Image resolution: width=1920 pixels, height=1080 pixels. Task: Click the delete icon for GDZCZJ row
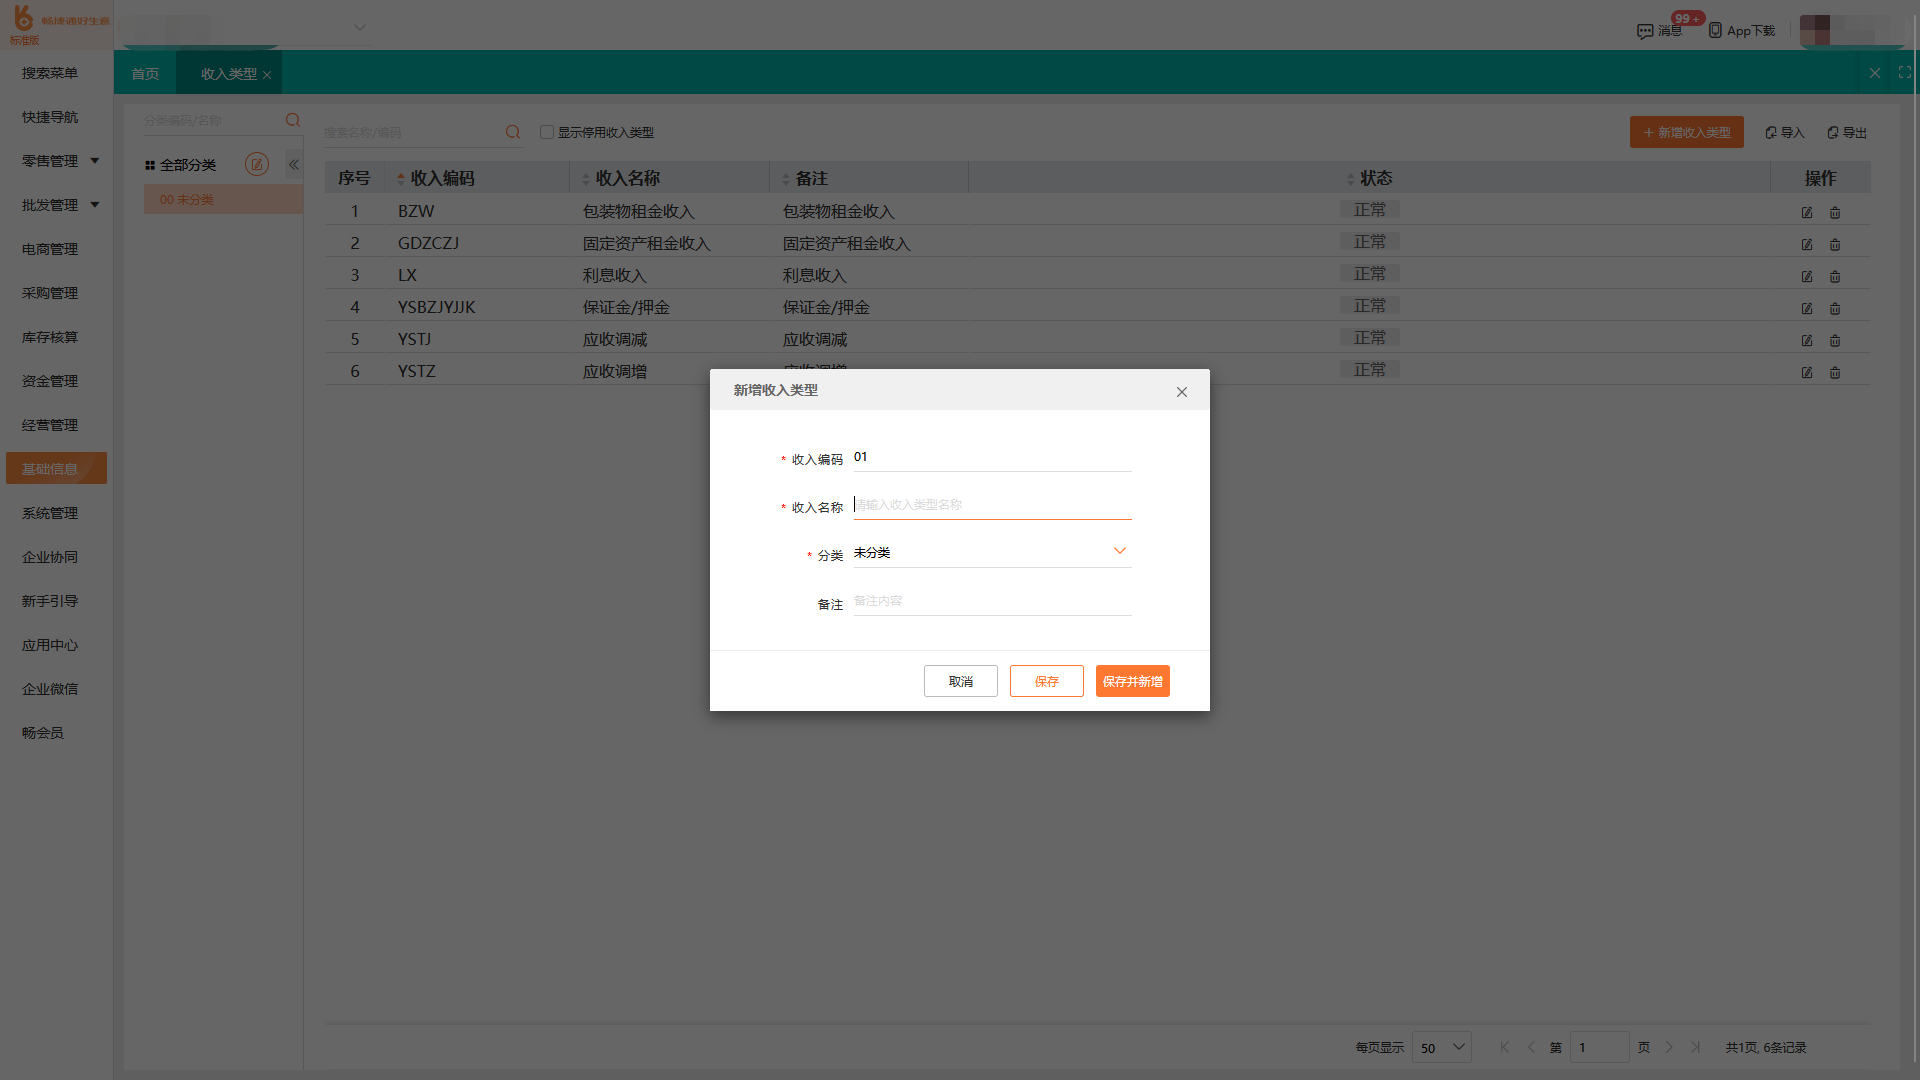point(1834,244)
